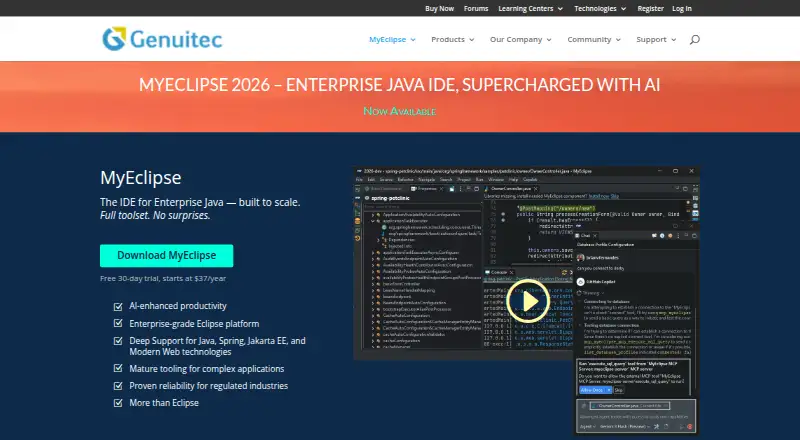Open the Buy Now link
This screenshot has width=800, height=440.
(439, 9)
